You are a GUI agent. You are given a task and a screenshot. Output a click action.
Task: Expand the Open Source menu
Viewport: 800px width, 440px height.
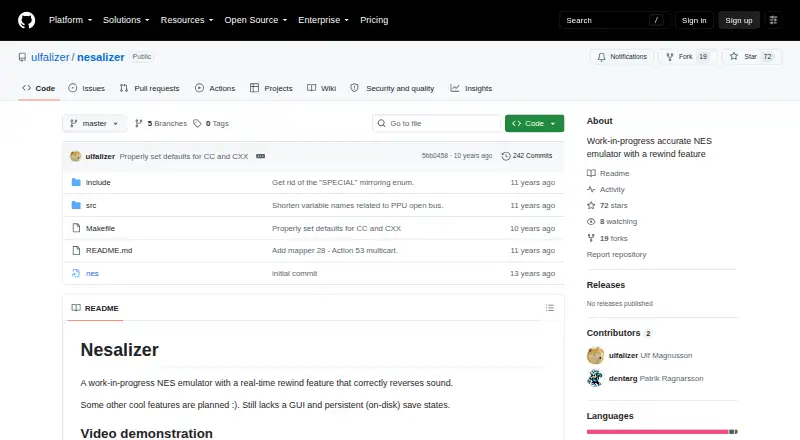click(256, 20)
